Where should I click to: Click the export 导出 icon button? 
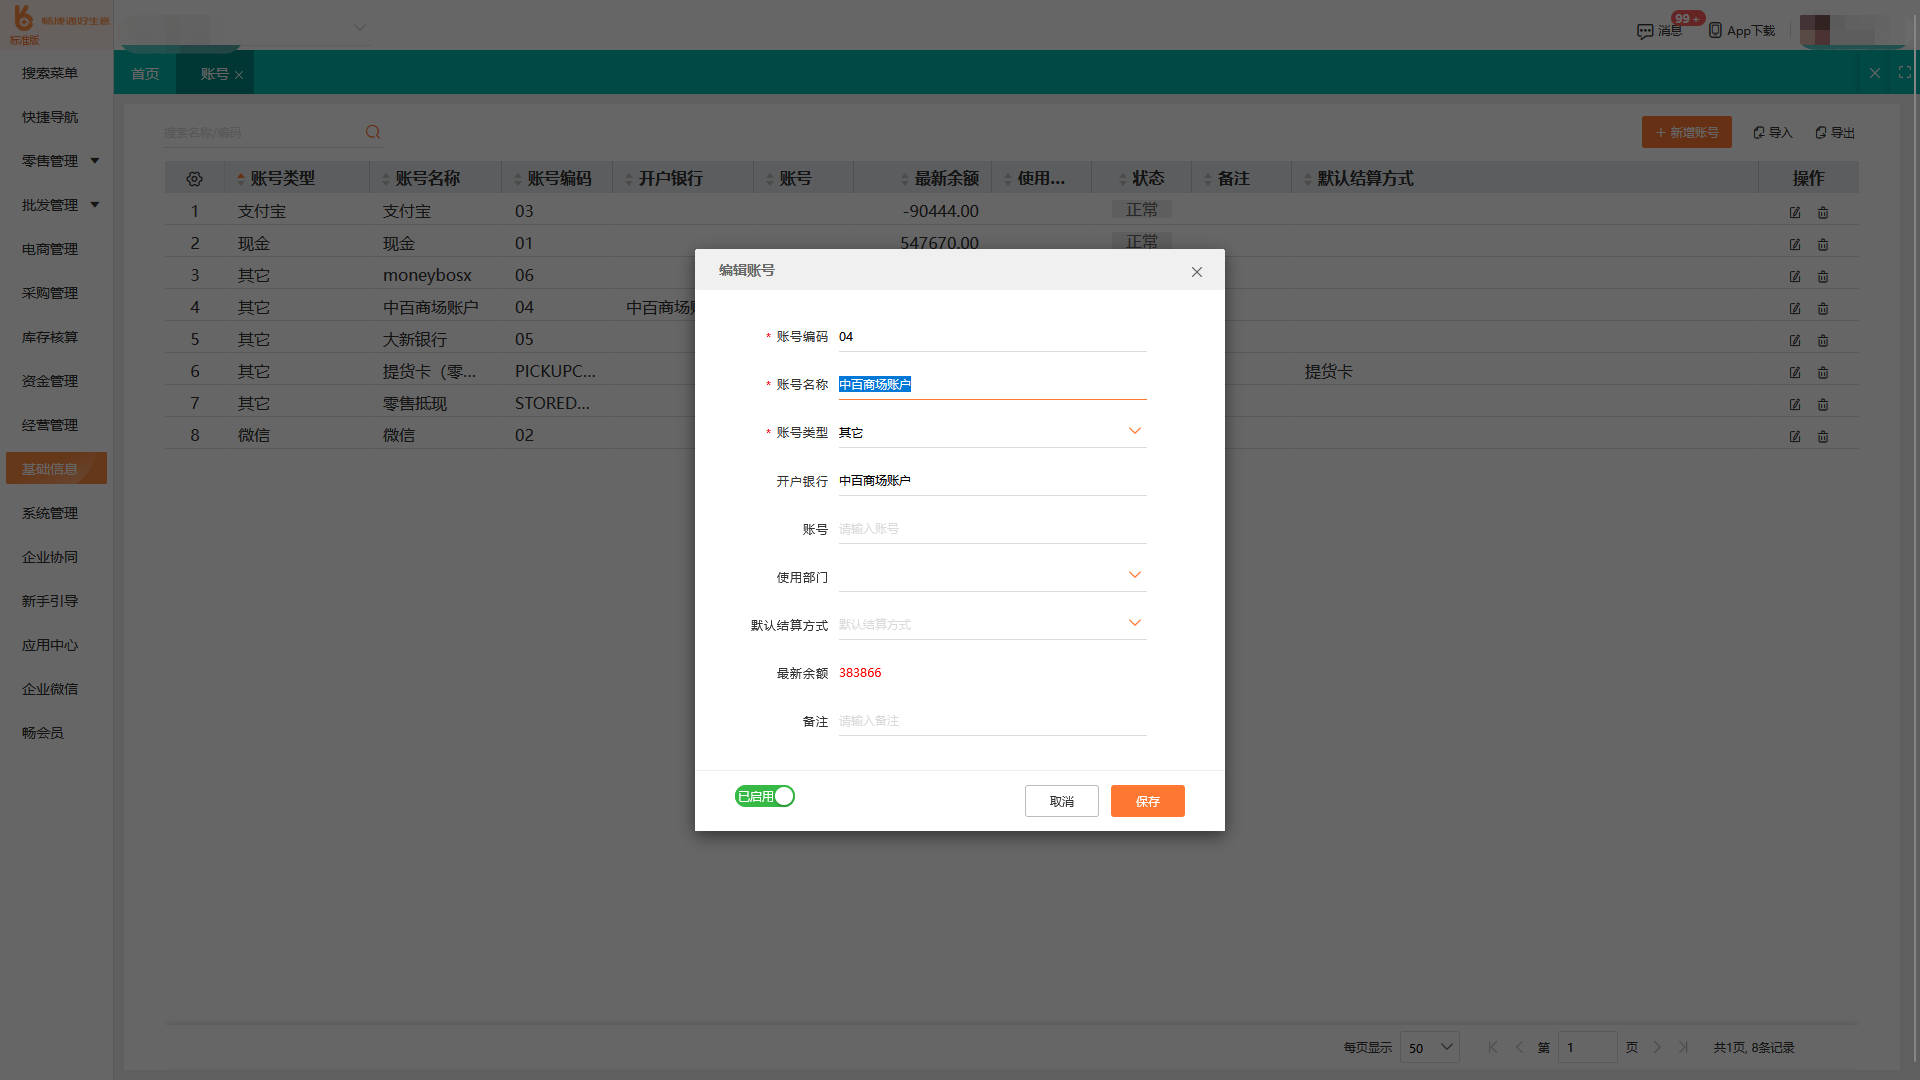1834,132
